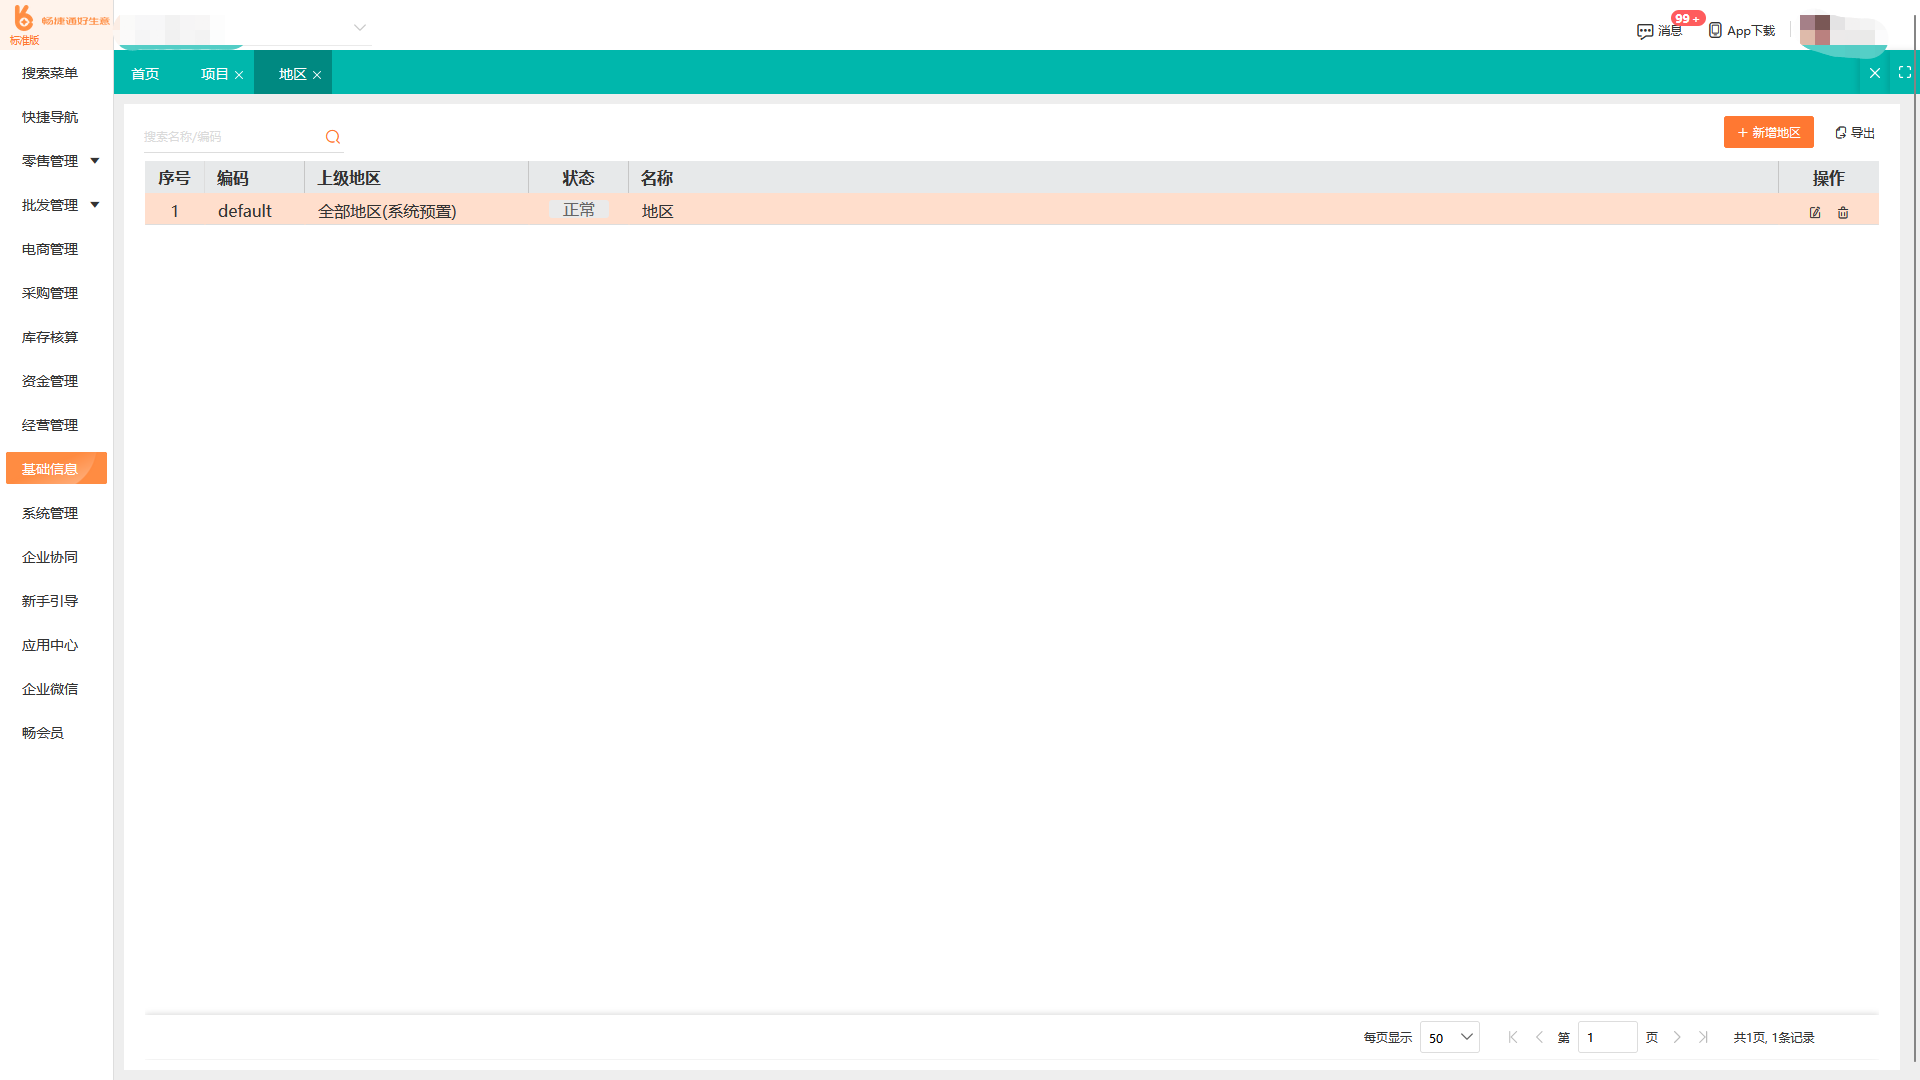1920x1080 pixels.
Task: Click 正常 status label on default row
Action: click(x=578, y=211)
